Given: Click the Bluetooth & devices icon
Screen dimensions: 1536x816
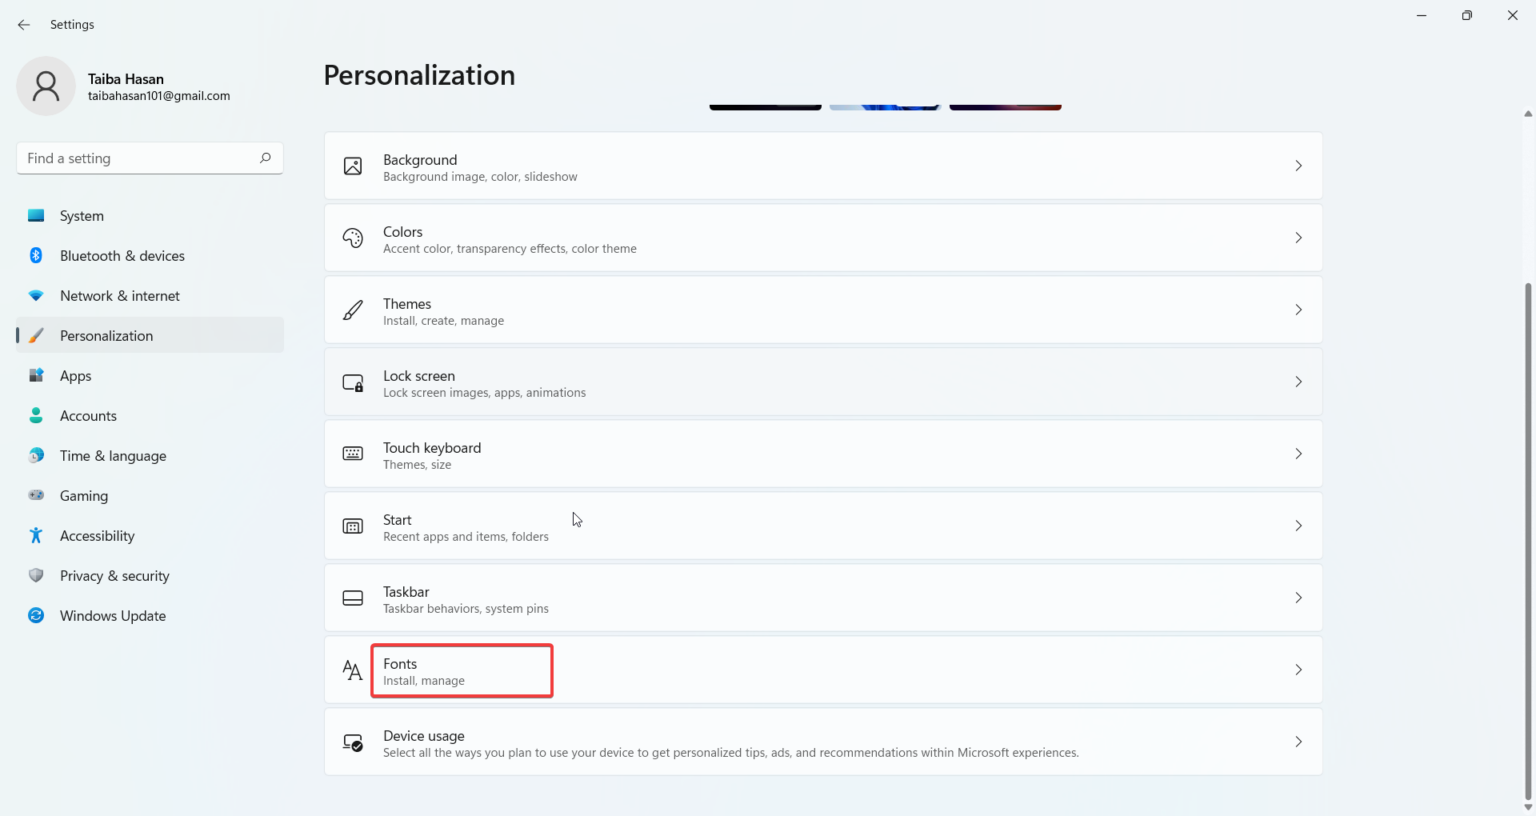Looking at the screenshot, I should [36, 256].
